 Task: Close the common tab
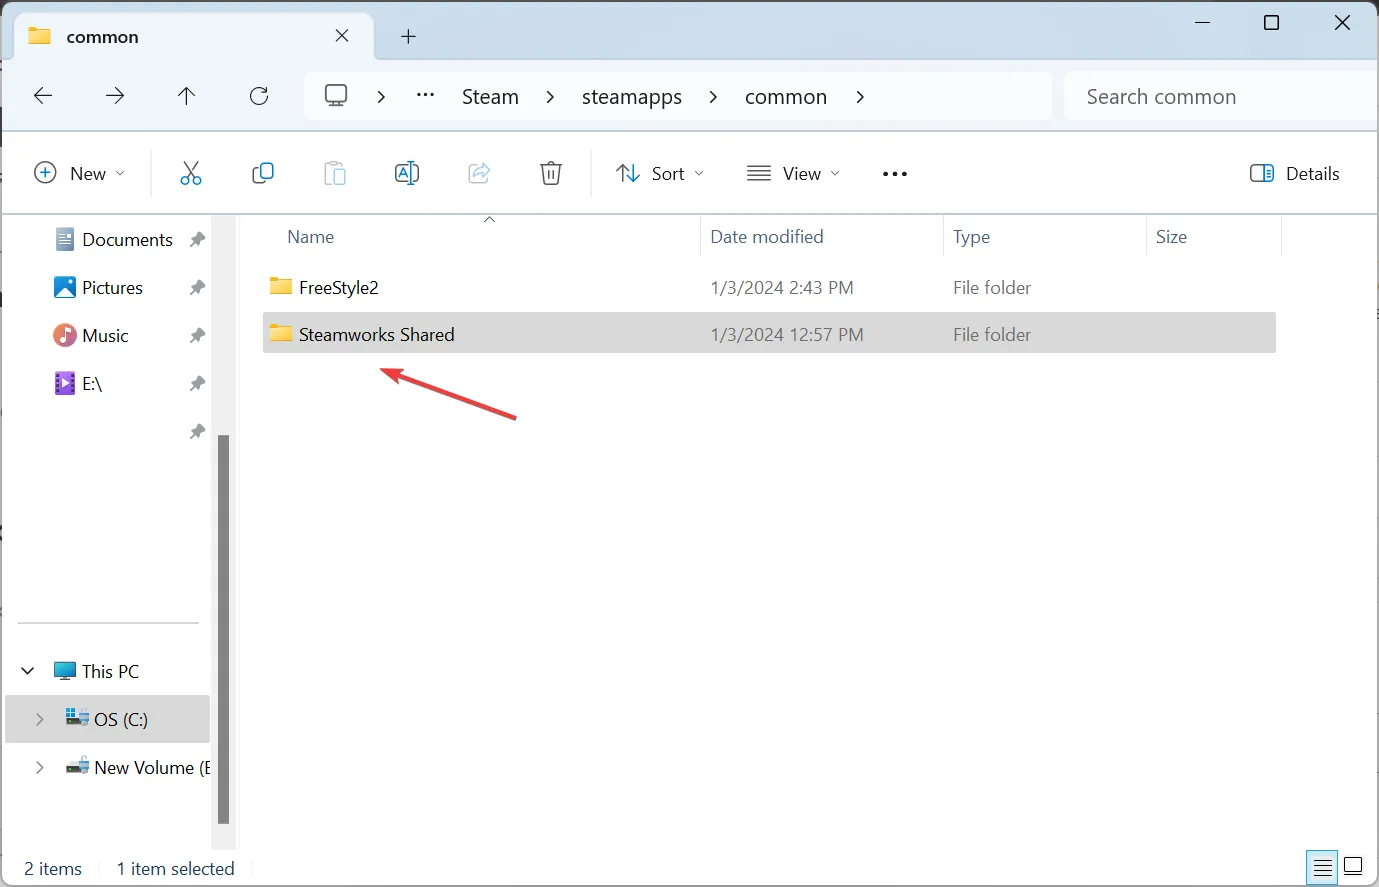tap(342, 36)
